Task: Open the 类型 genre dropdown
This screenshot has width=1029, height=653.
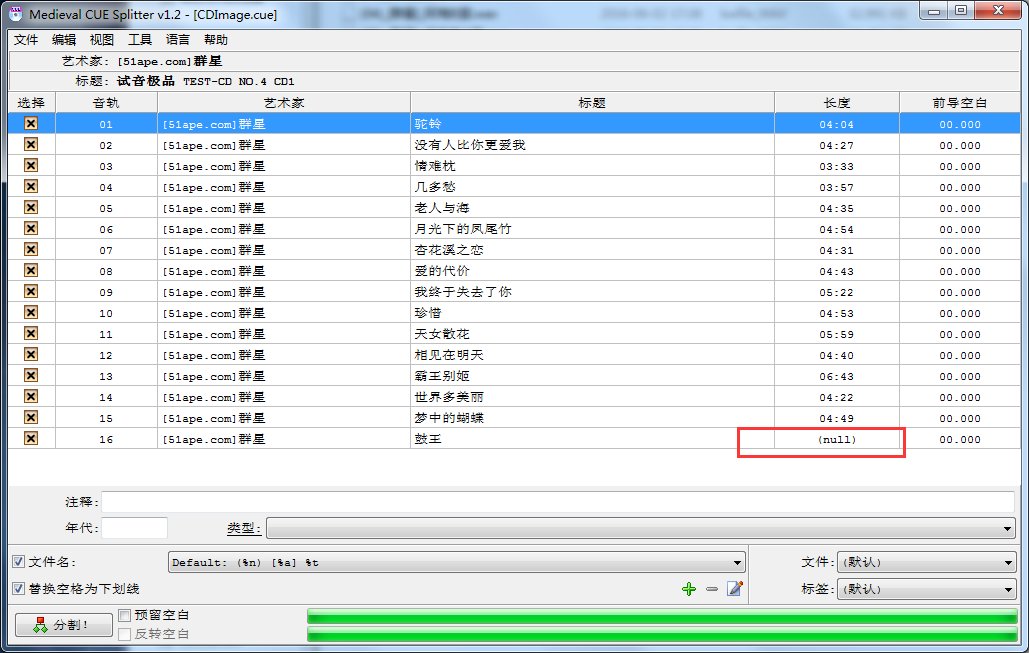Action: (1008, 528)
